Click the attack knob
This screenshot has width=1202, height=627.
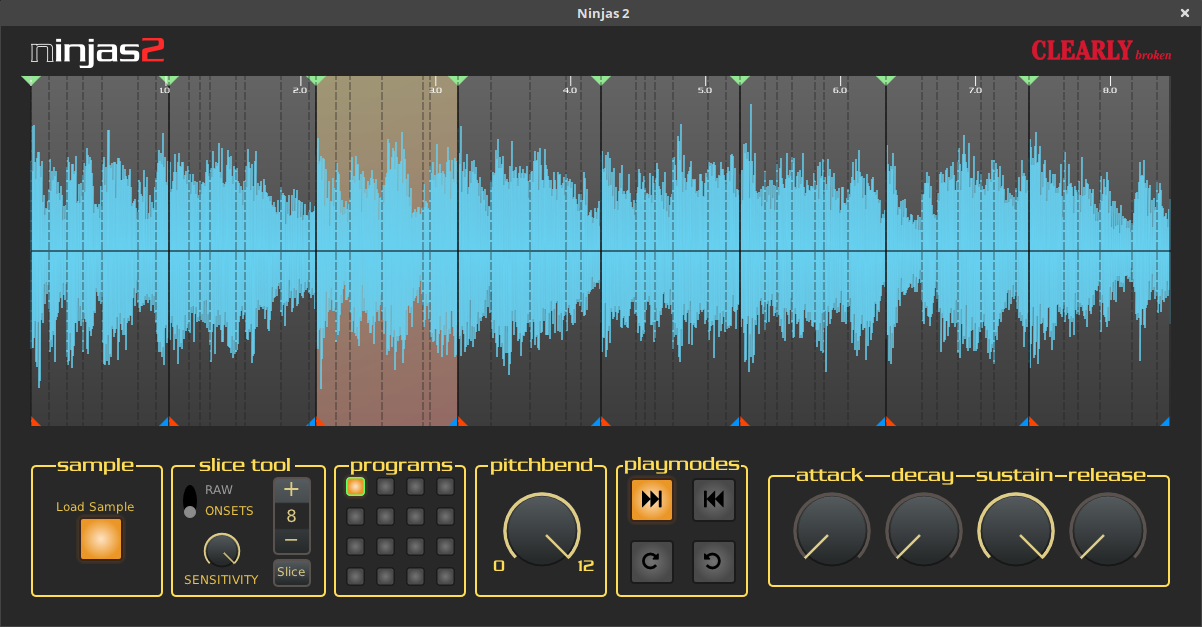(x=831, y=530)
